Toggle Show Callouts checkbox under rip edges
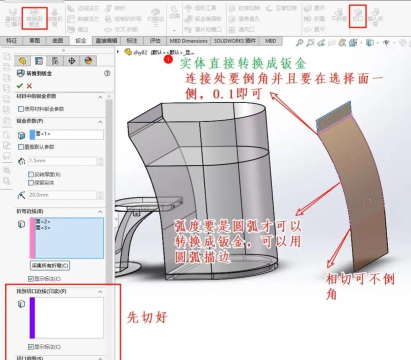This screenshot has height=360, width=411. 31,347
